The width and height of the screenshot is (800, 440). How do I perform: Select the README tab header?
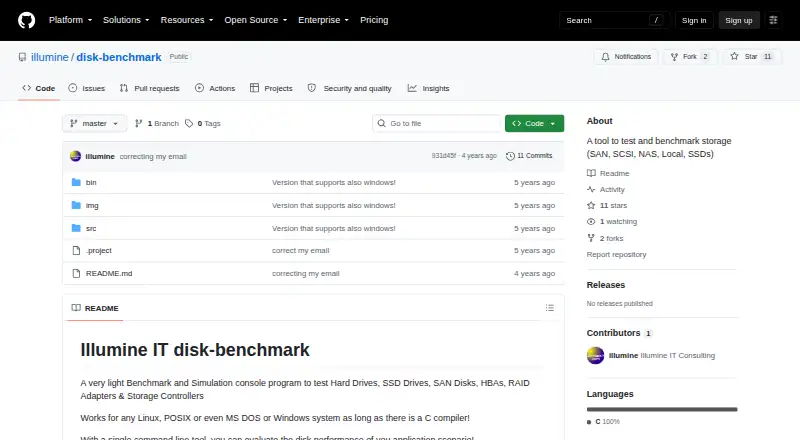pos(95,308)
